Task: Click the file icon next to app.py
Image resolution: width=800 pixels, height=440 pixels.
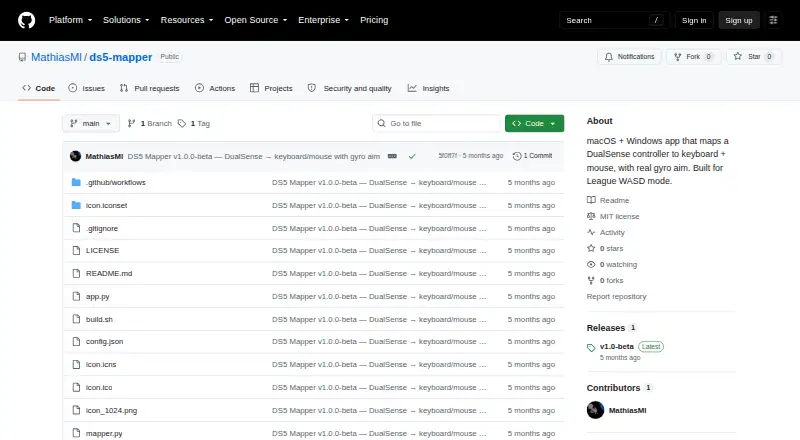Action: click(76, 297)
